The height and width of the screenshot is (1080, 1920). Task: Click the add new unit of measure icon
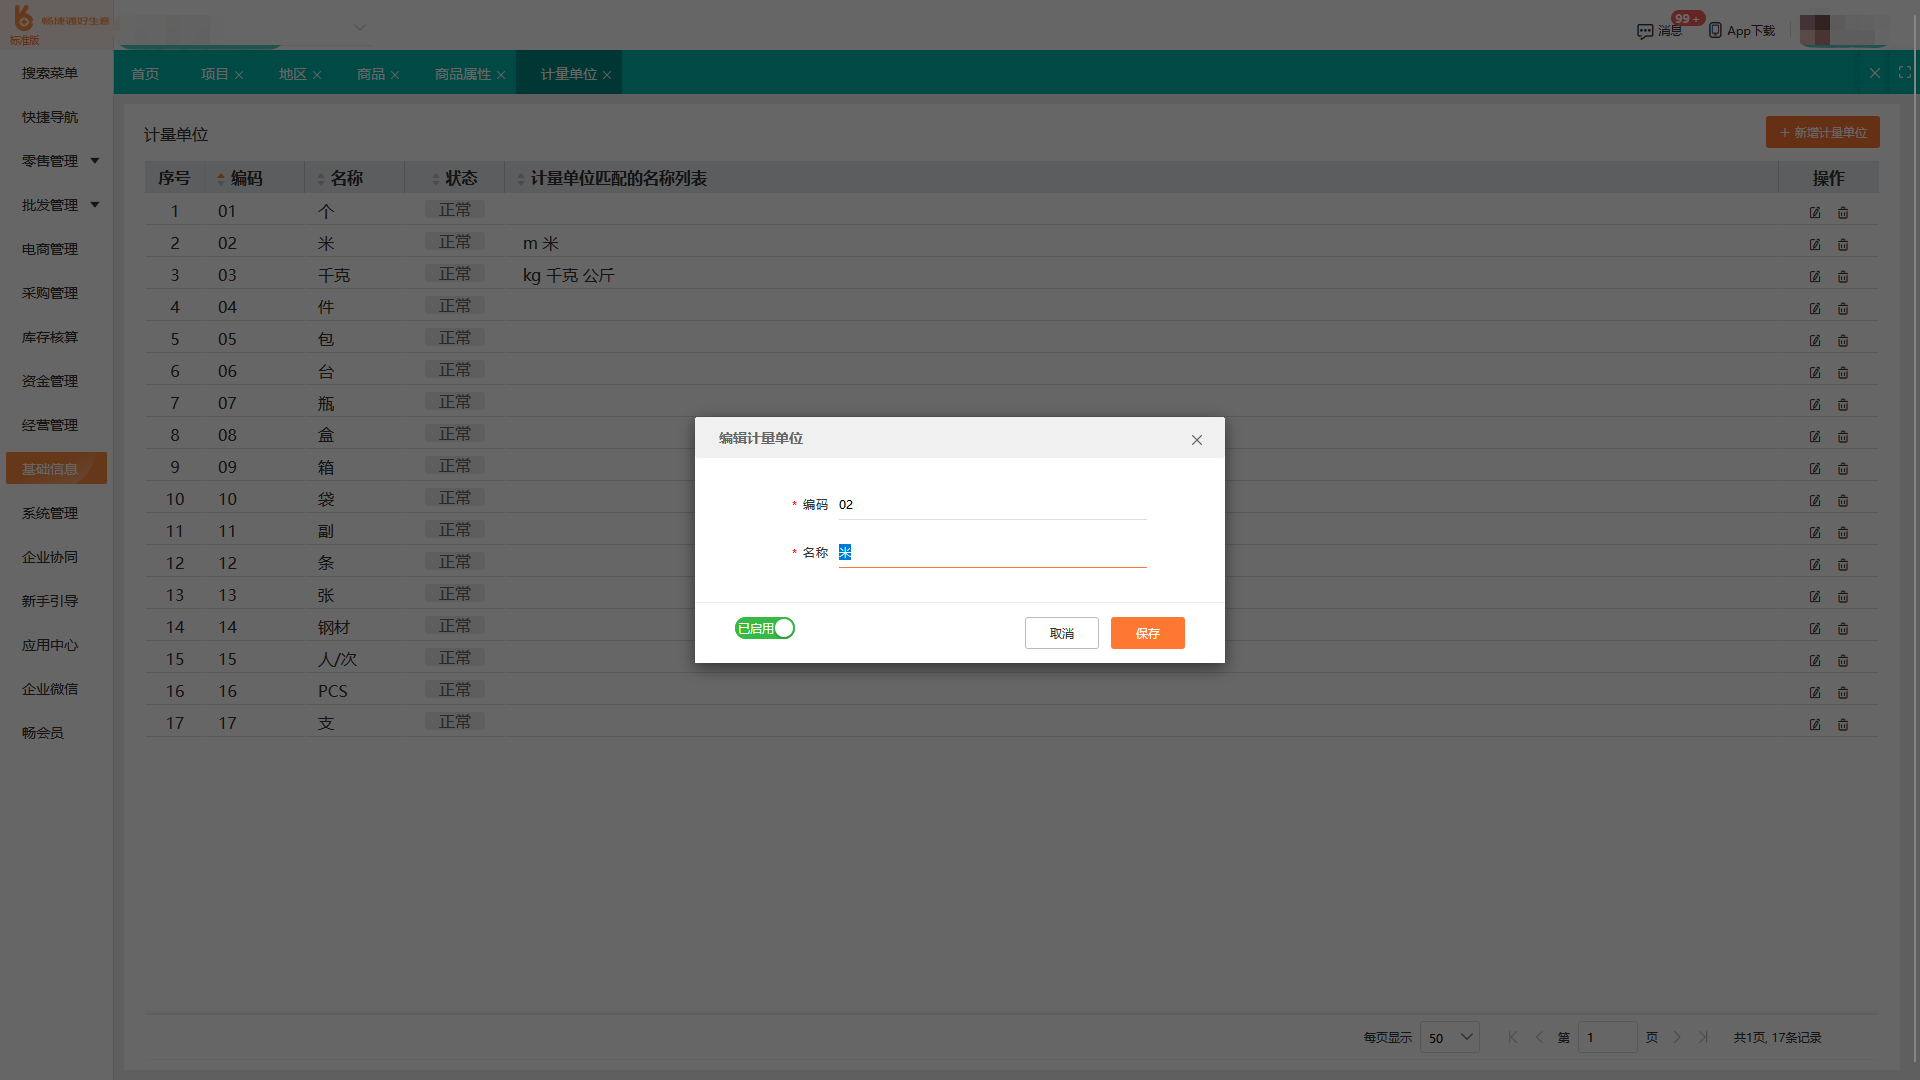(x=1821, y=132)
